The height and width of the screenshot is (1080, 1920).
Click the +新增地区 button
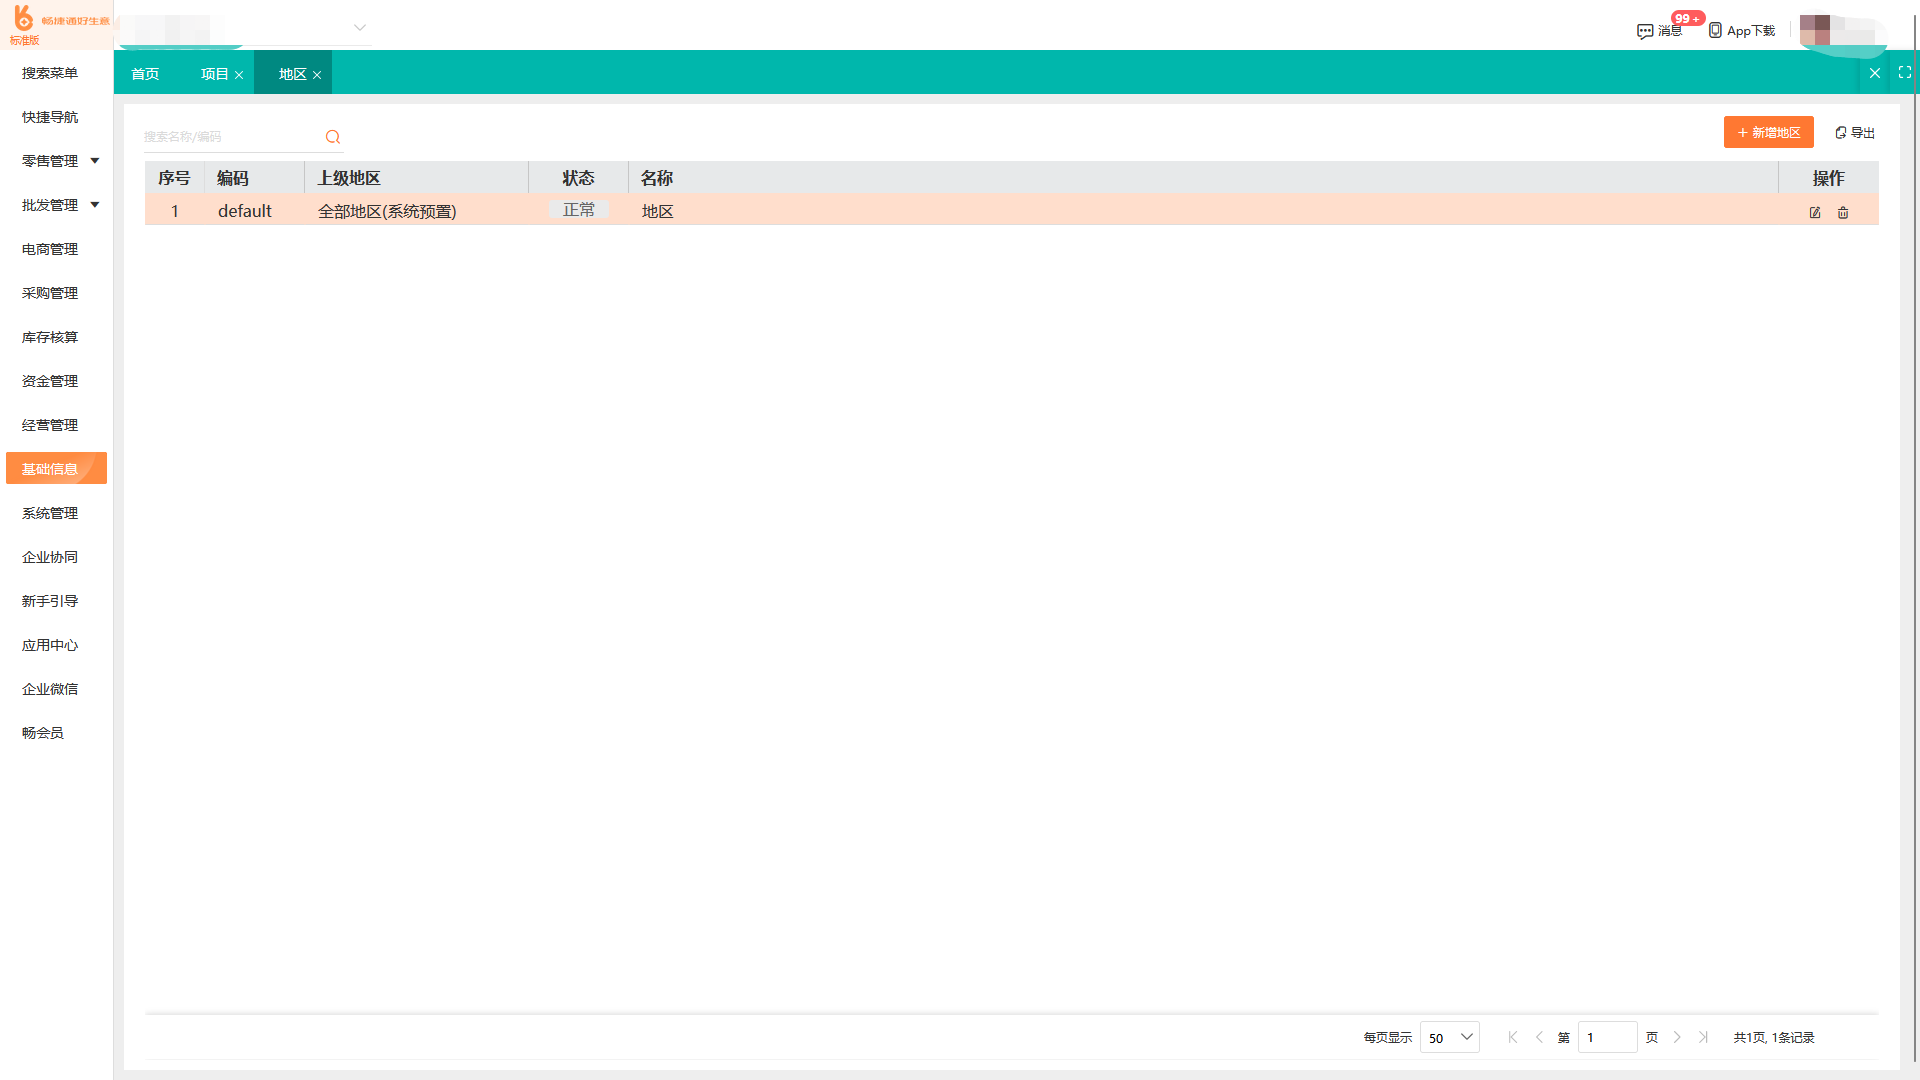coord(1770,132)
